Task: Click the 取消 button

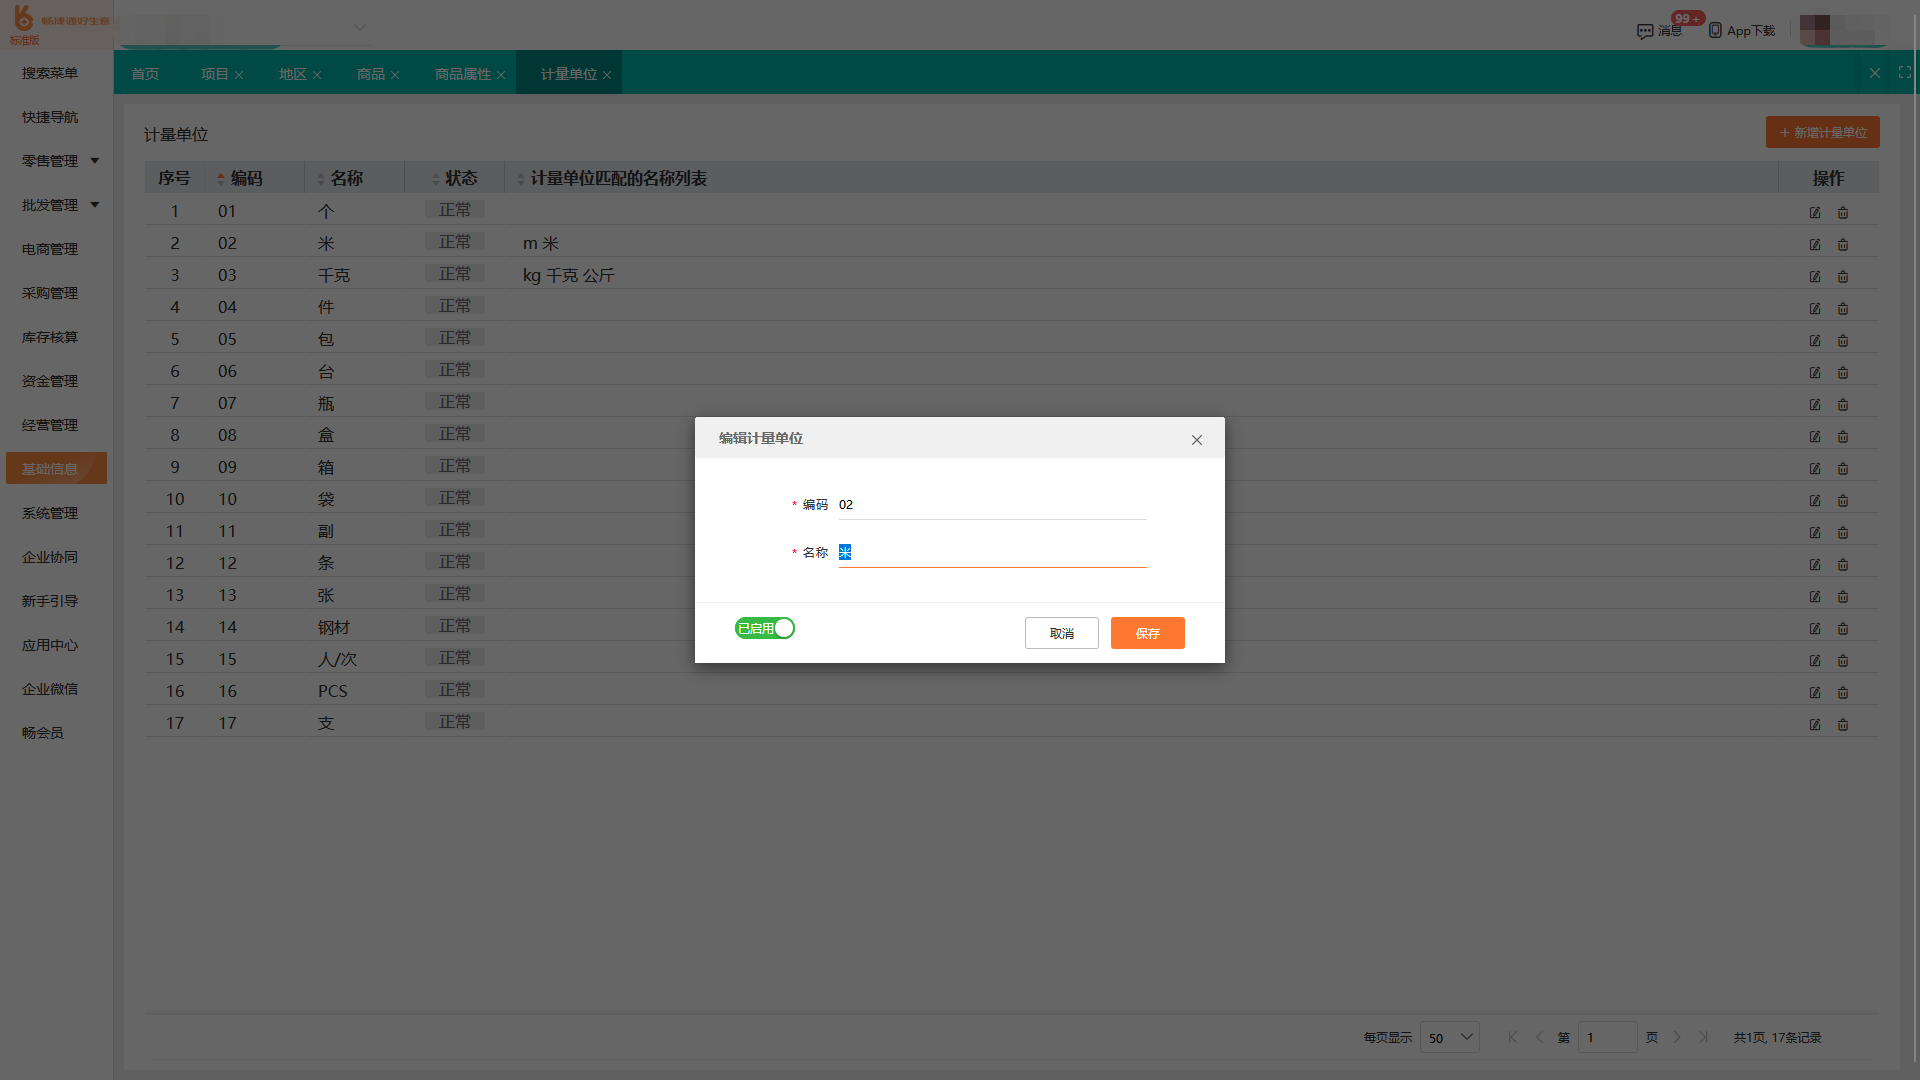Action: [x=1062, y=633]
